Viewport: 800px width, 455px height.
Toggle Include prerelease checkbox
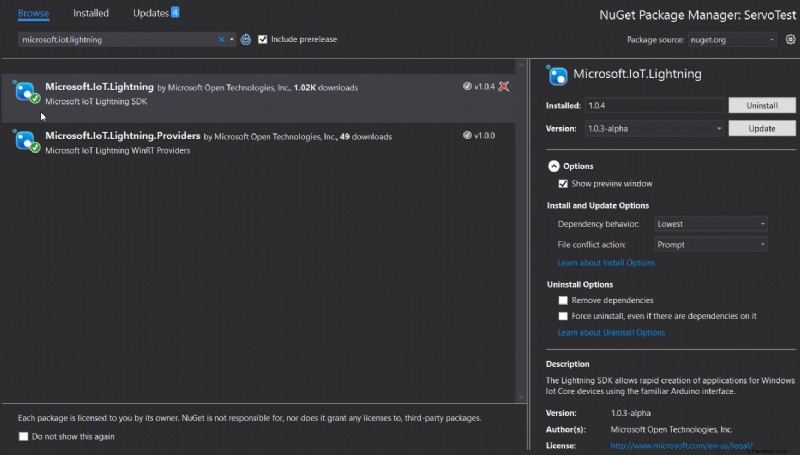point(263,39)
